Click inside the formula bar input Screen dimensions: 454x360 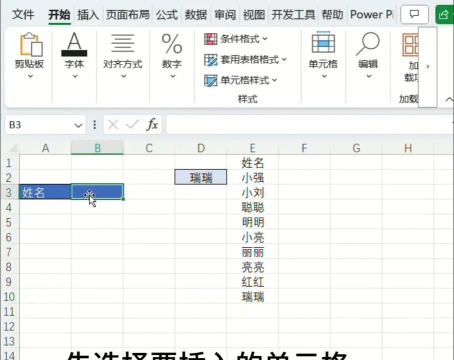click(x=310, y=125)
